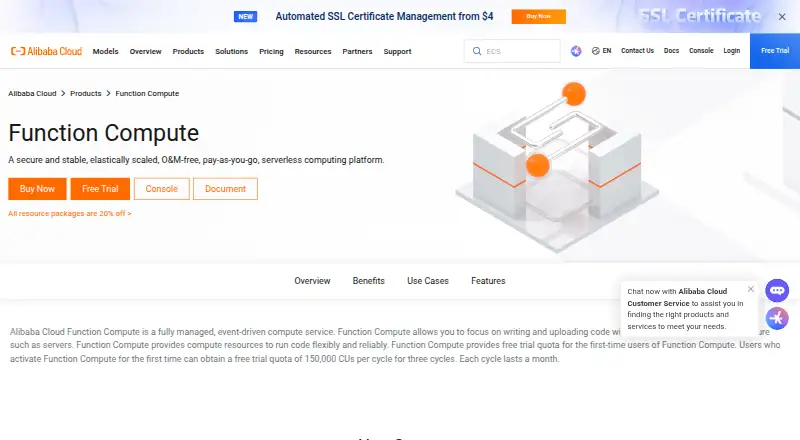Click the outlined Console button
The height and width of the screenshot is (440, 800).
coord(162,189)
